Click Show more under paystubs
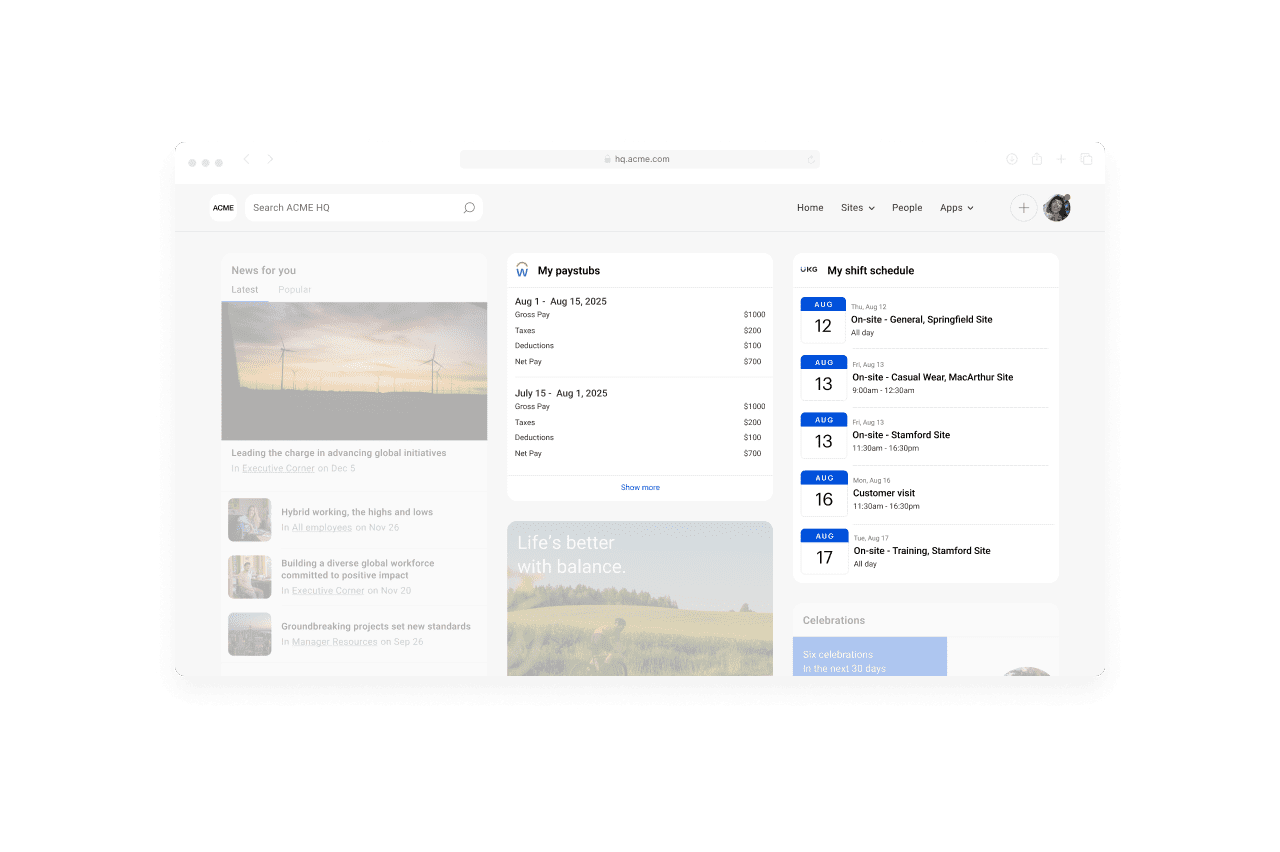The height and width of the screenshot is (852, 1280). (640, 488)
